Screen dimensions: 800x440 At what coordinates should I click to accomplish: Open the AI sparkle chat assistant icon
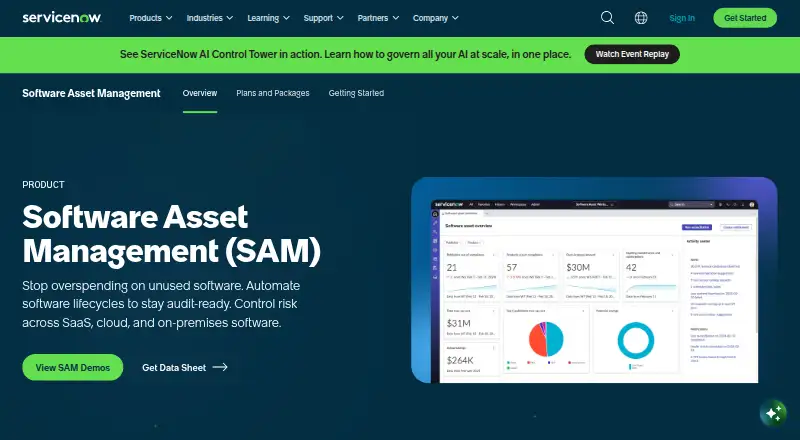pos(773,412)
